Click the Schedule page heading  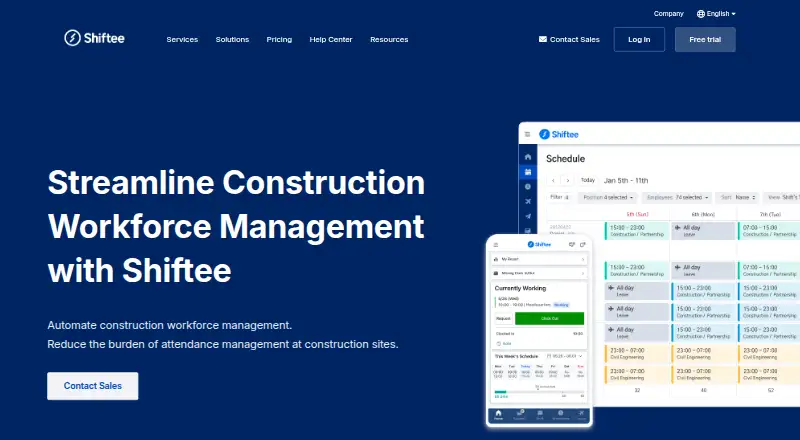click(x=565, y=159)
